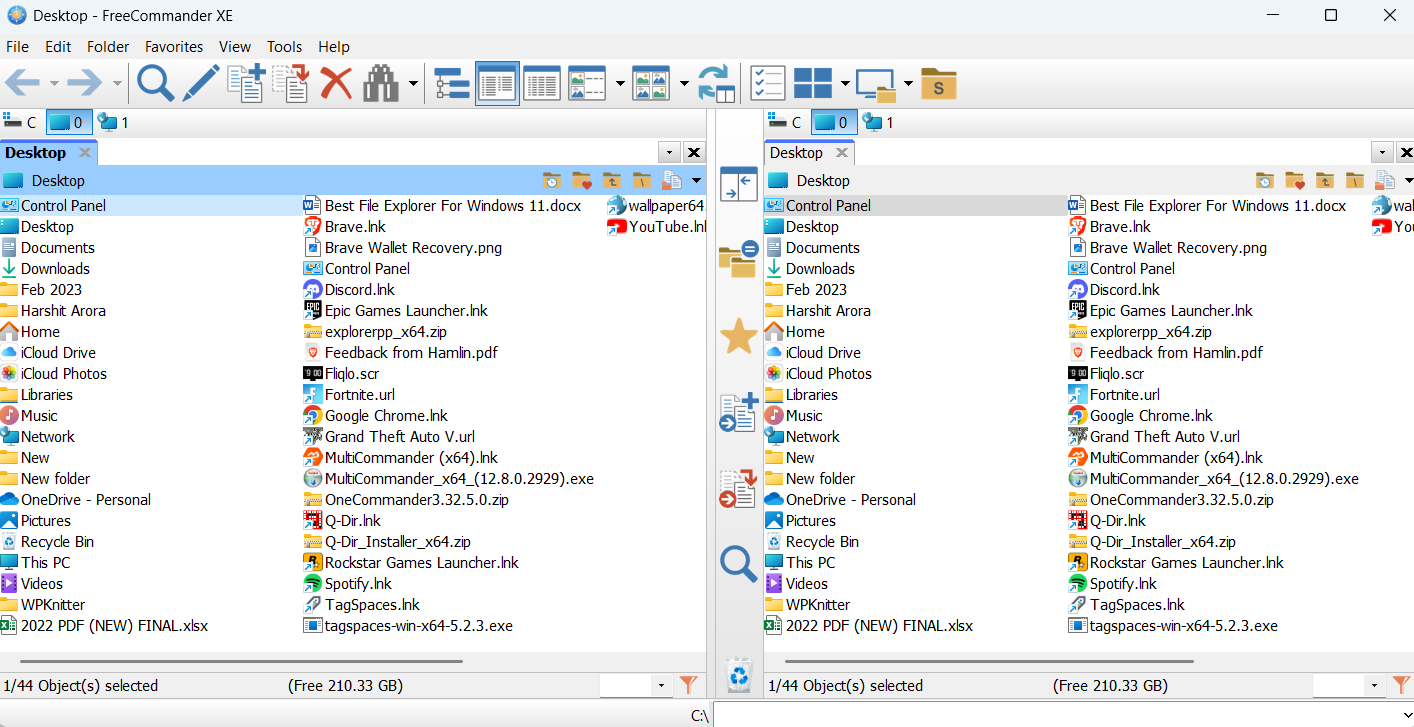Viewport: 1414px width, 727px height.
Task: Click the Copy files toolbar icon
Action: click(x=246, y=83)
